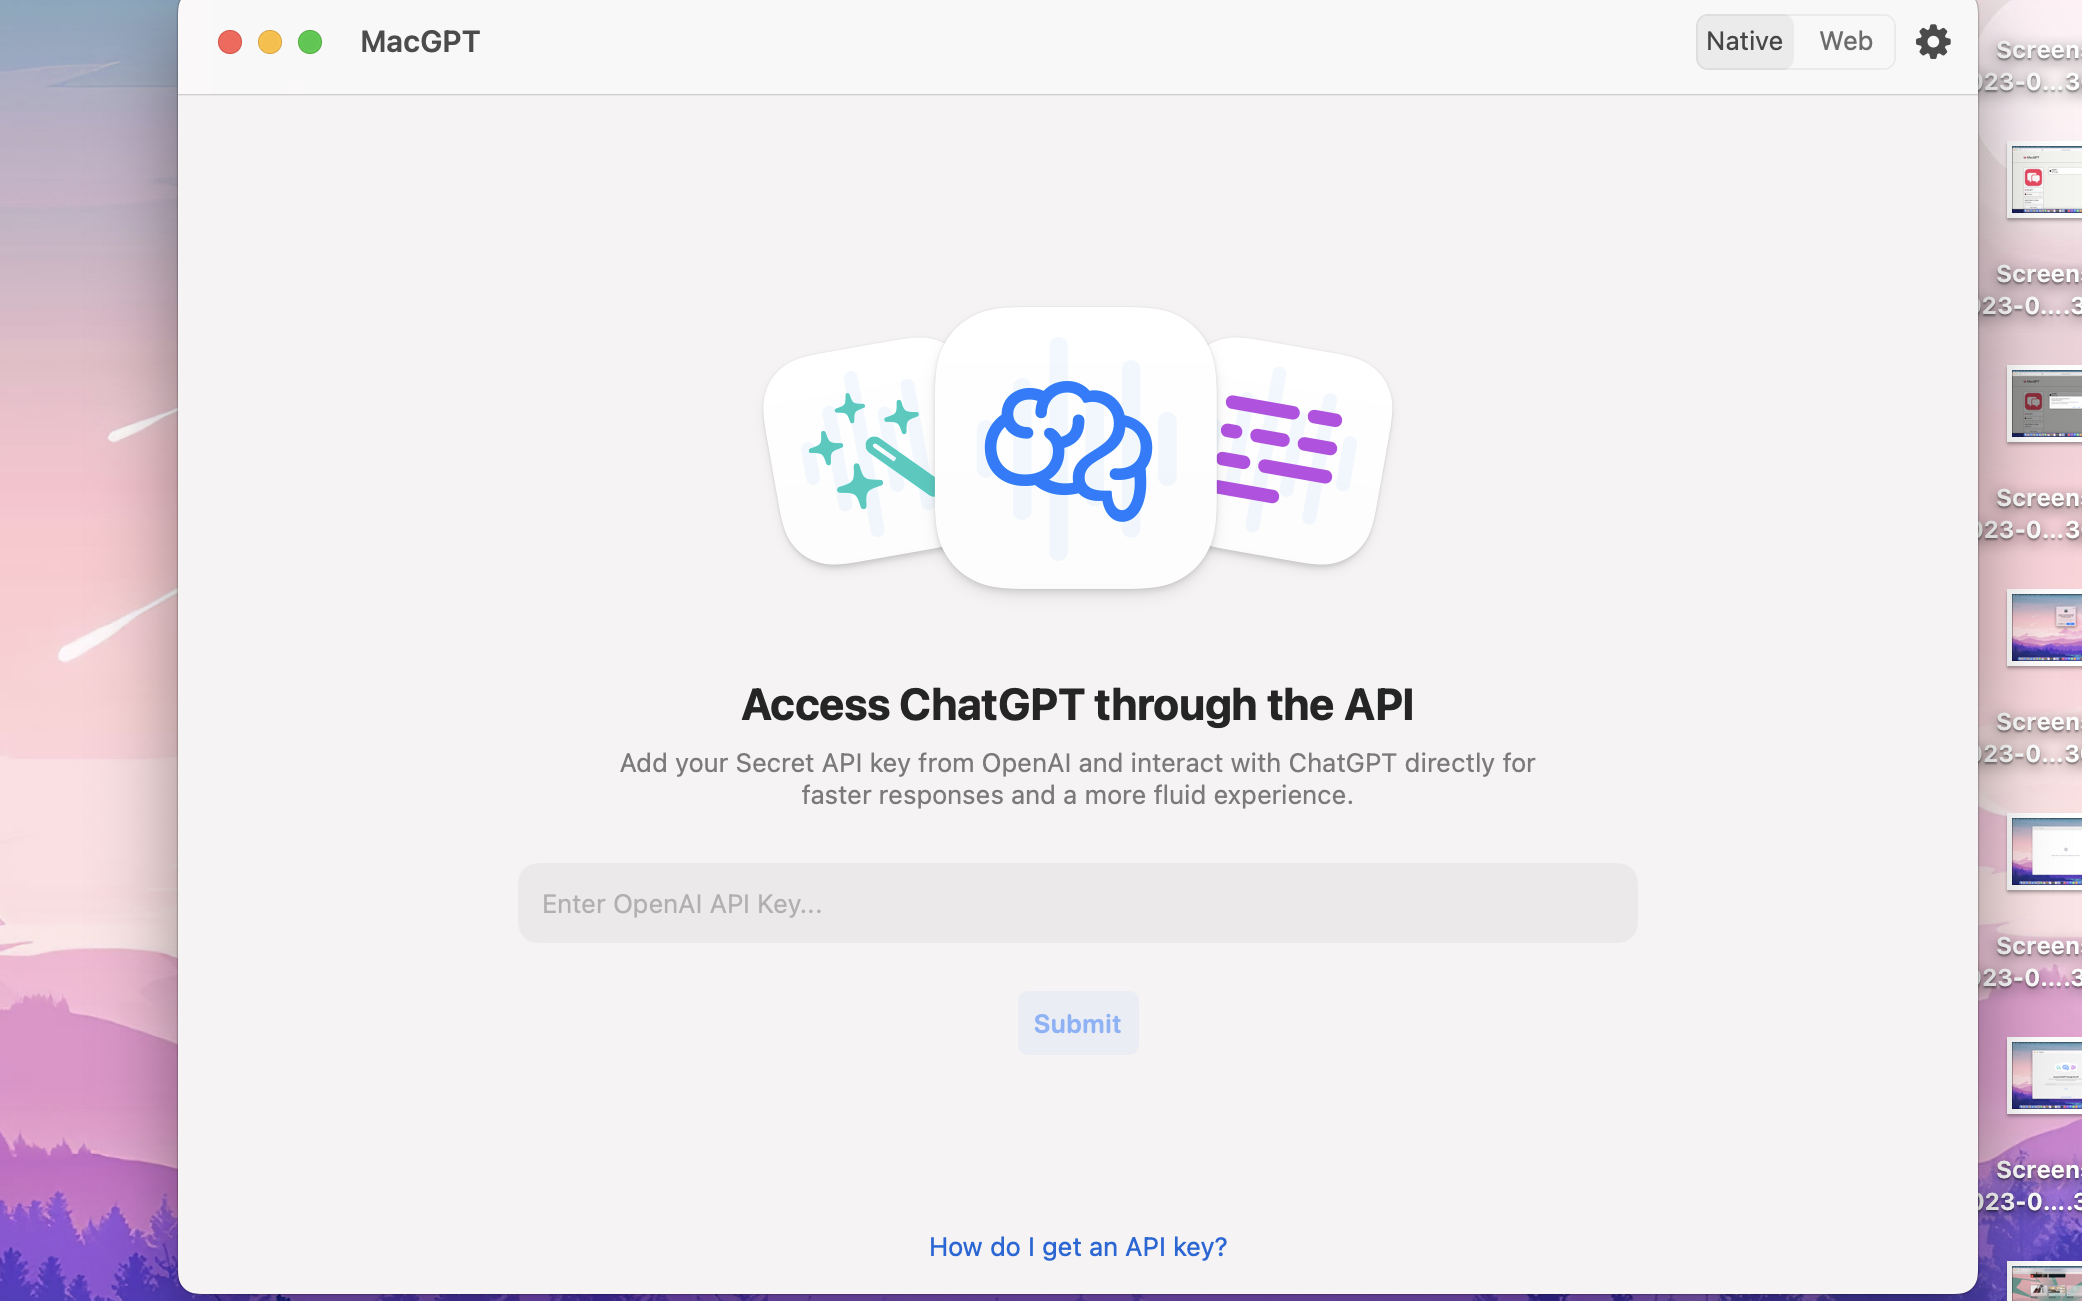2082x1301 pixels.
Task: Click the text lines icon on right
Action: (x=1280, y=448)
